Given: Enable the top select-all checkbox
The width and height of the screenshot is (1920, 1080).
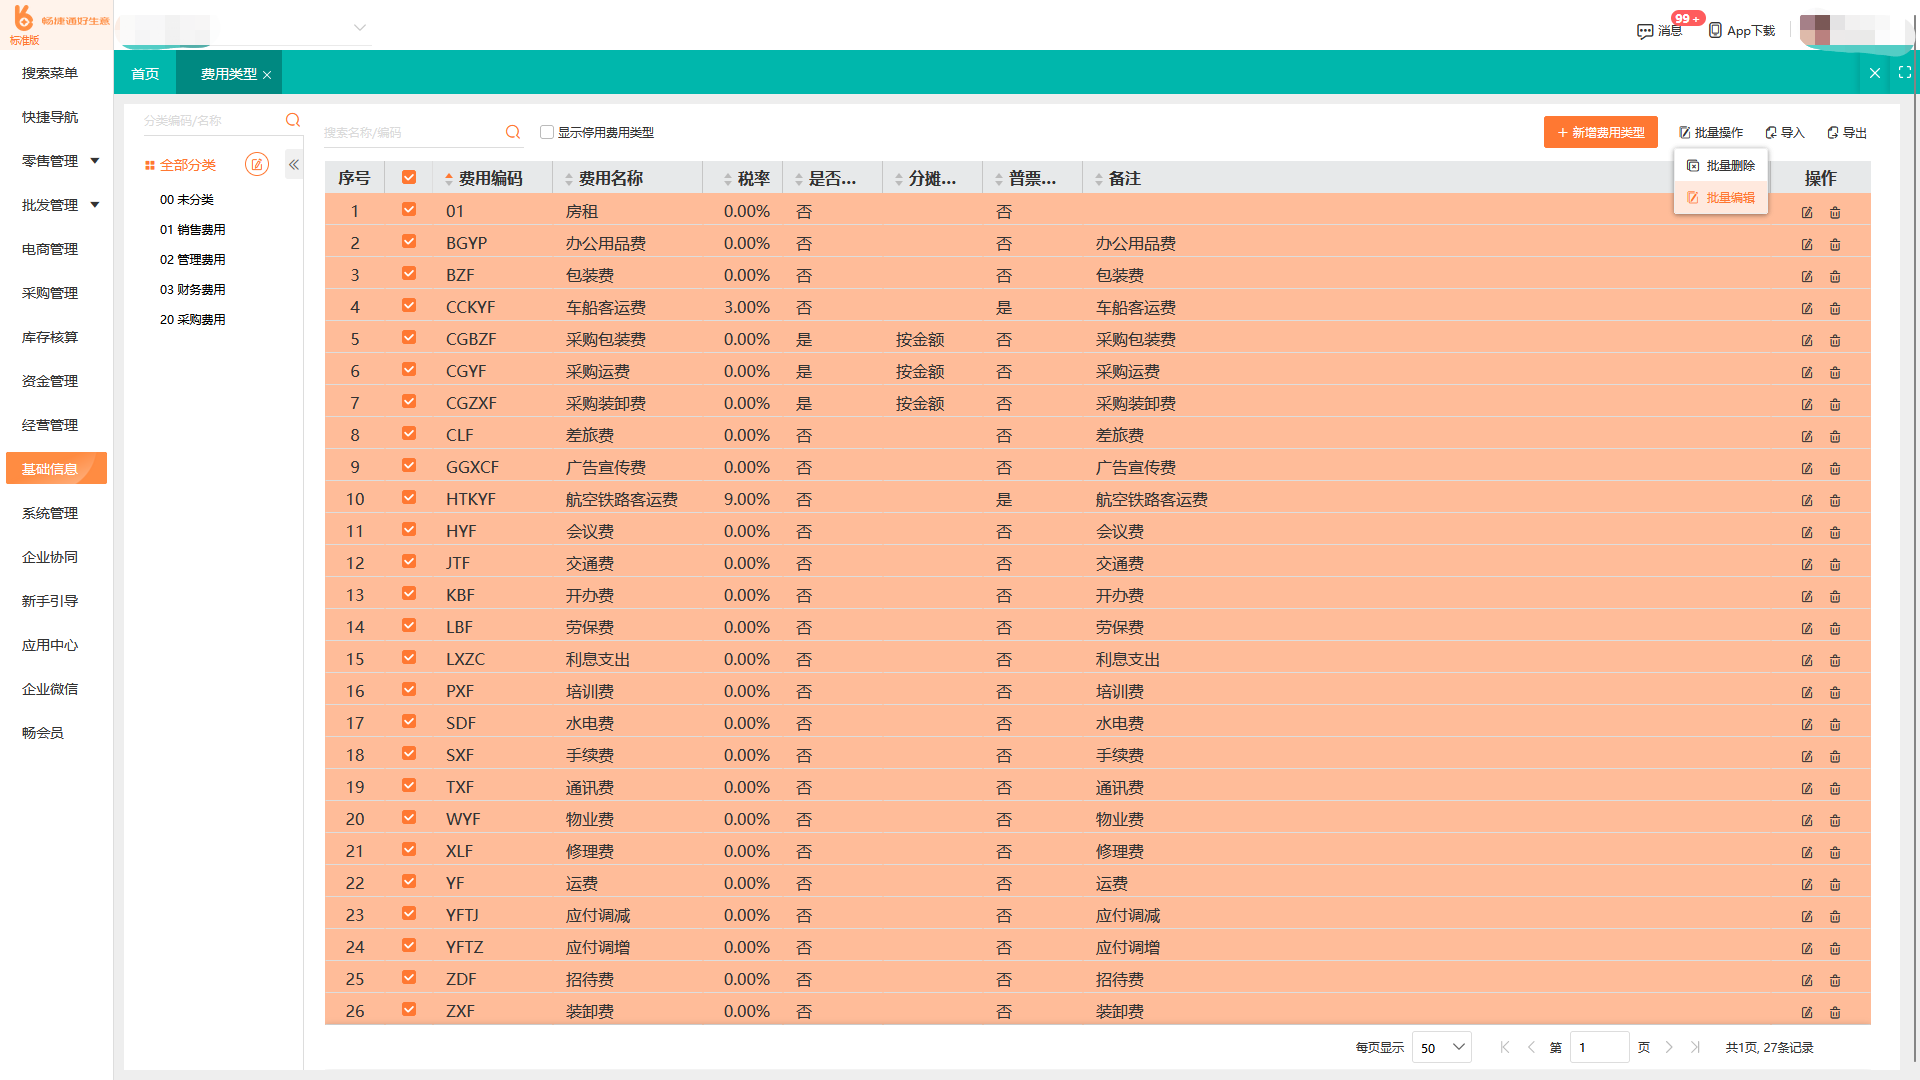Looking at the screenshot, I should pyautogui.click(x=409, y=177).
